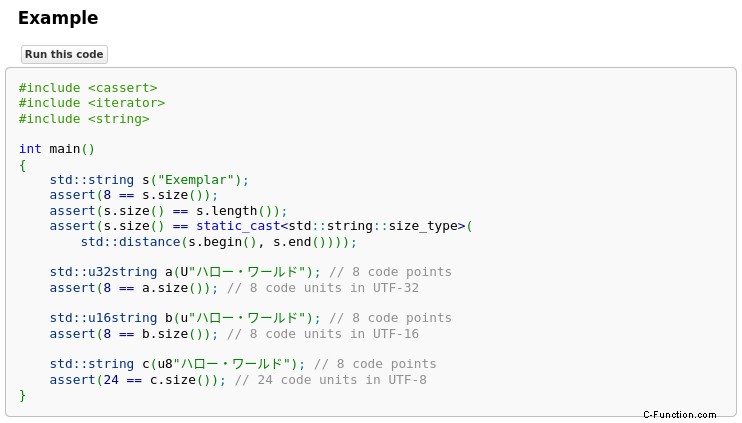
Task: Click the int main() declaration
Action: pos(56,149)
